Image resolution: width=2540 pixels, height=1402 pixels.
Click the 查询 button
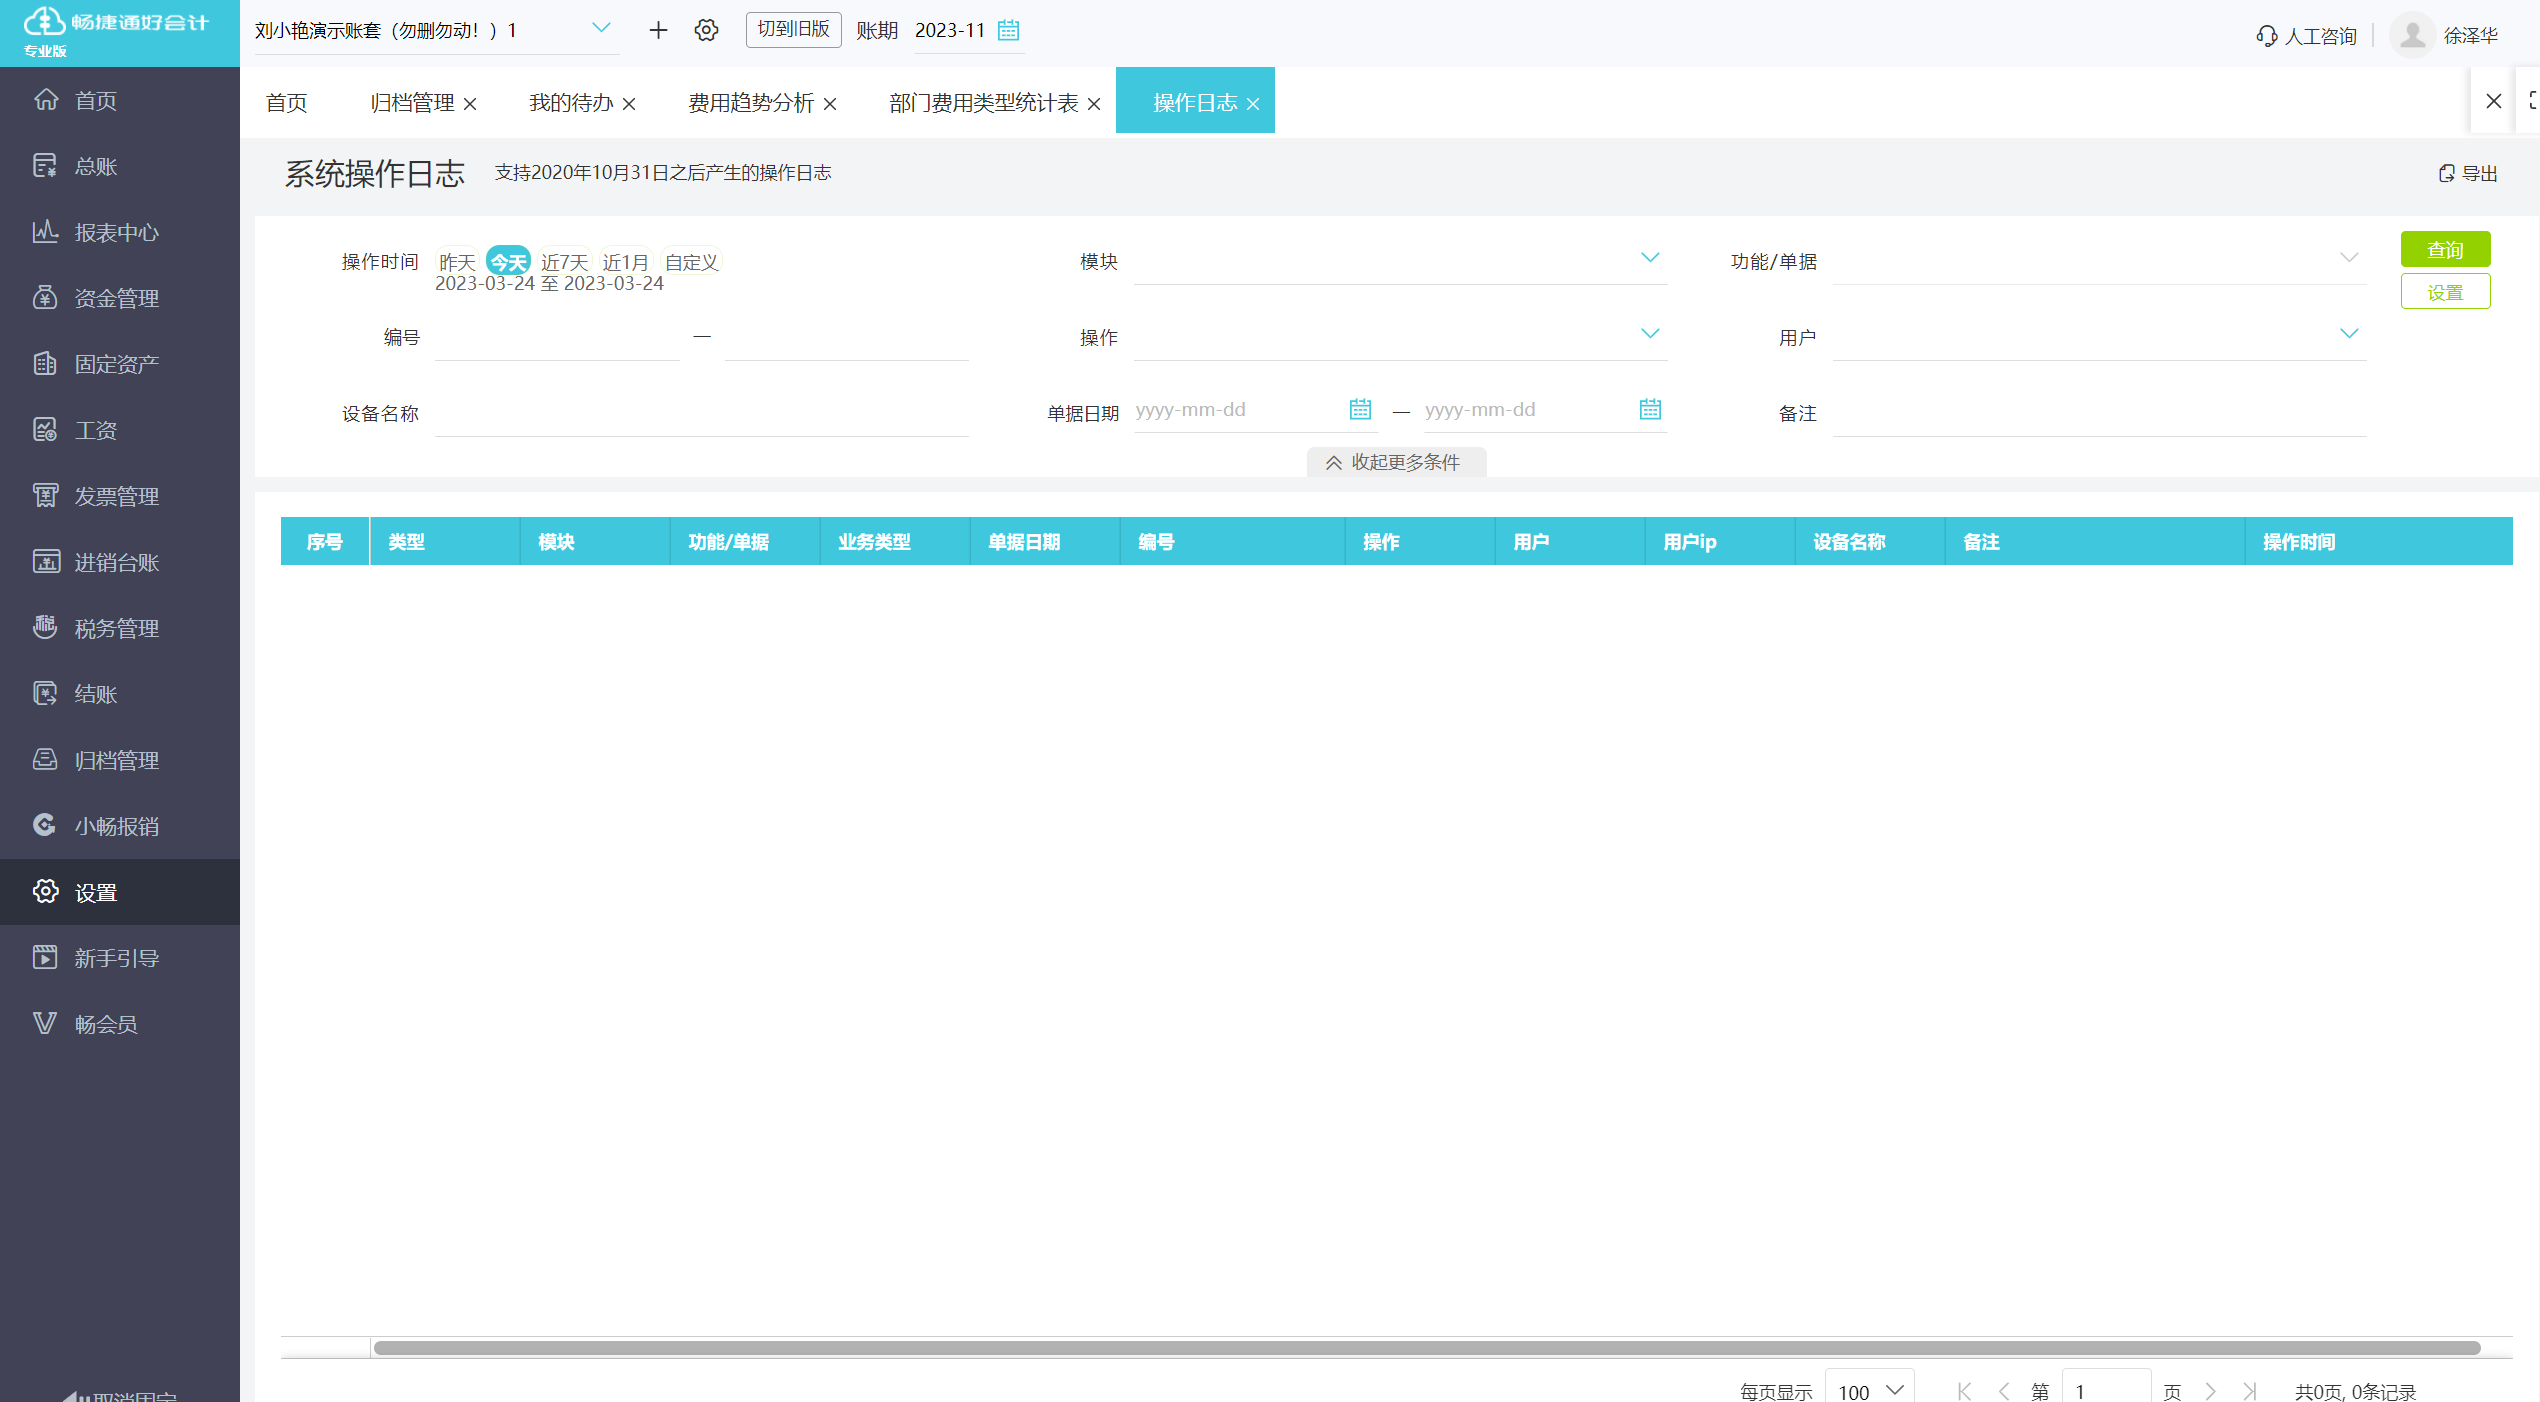tap(2445, 249)
